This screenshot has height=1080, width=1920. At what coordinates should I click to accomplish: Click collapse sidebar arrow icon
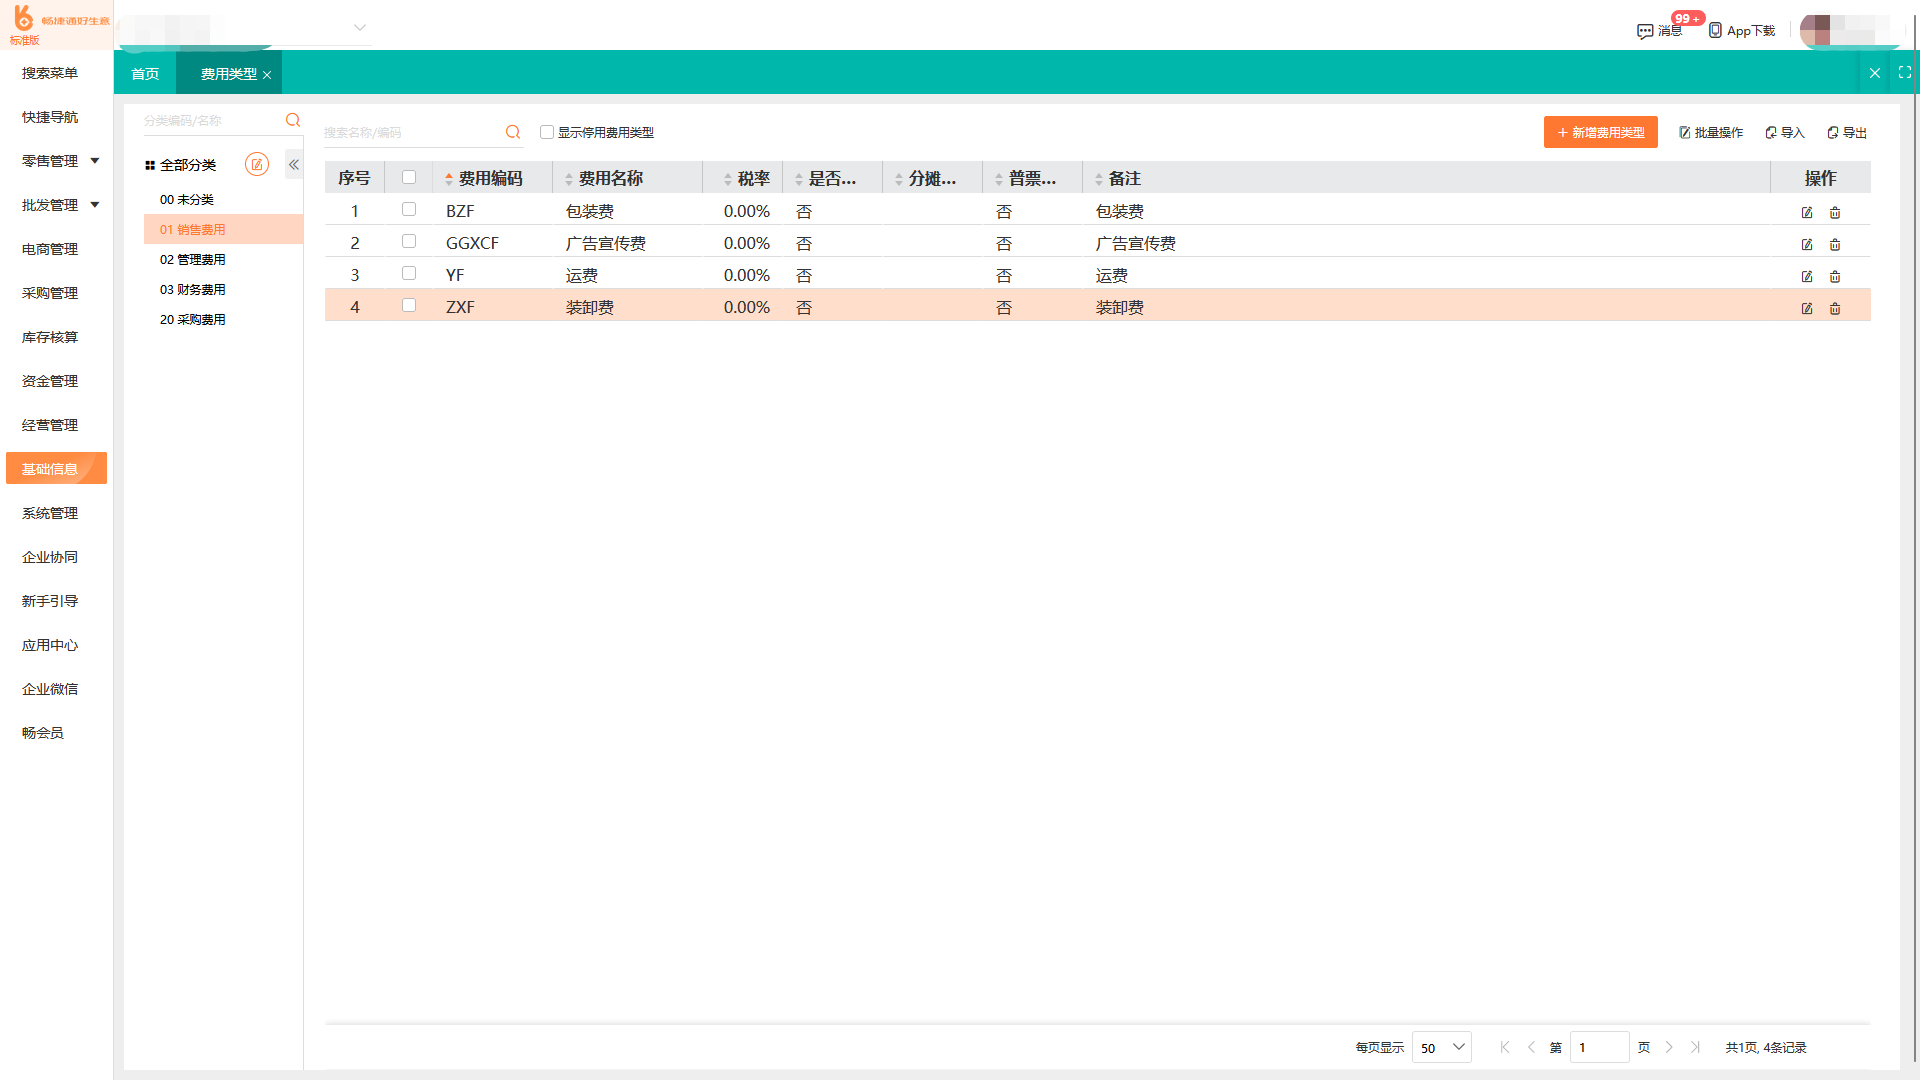click(x=294, y=164)
